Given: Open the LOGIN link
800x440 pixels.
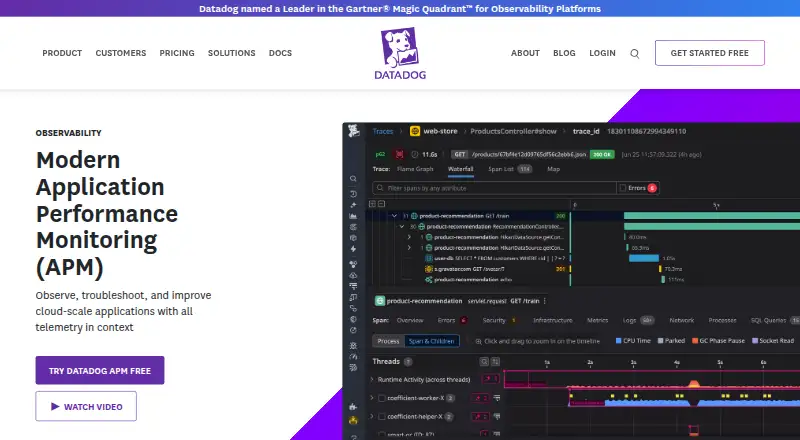Looking at the screenshot, I should point(603,53).
